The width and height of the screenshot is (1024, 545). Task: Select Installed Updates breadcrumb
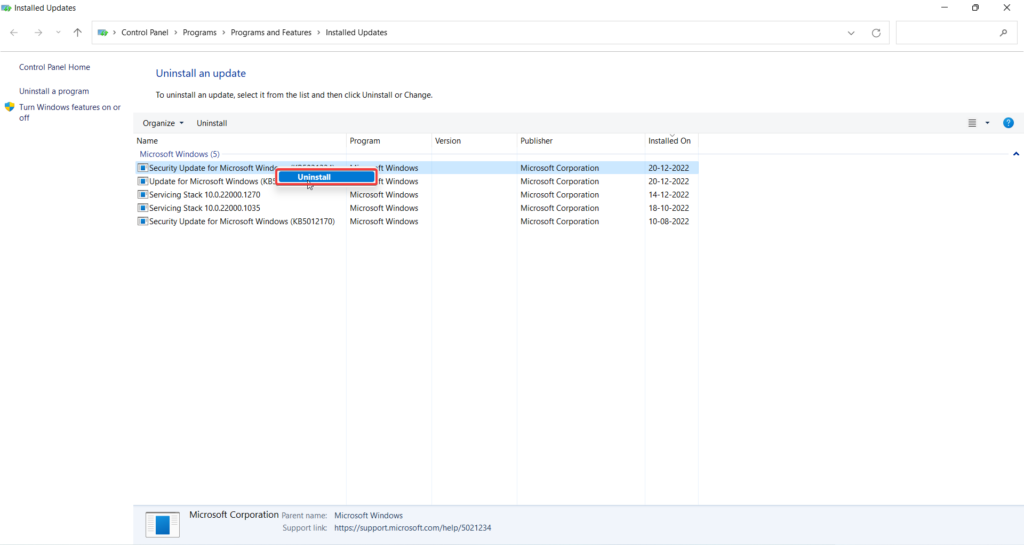click(x=357, y=33)
